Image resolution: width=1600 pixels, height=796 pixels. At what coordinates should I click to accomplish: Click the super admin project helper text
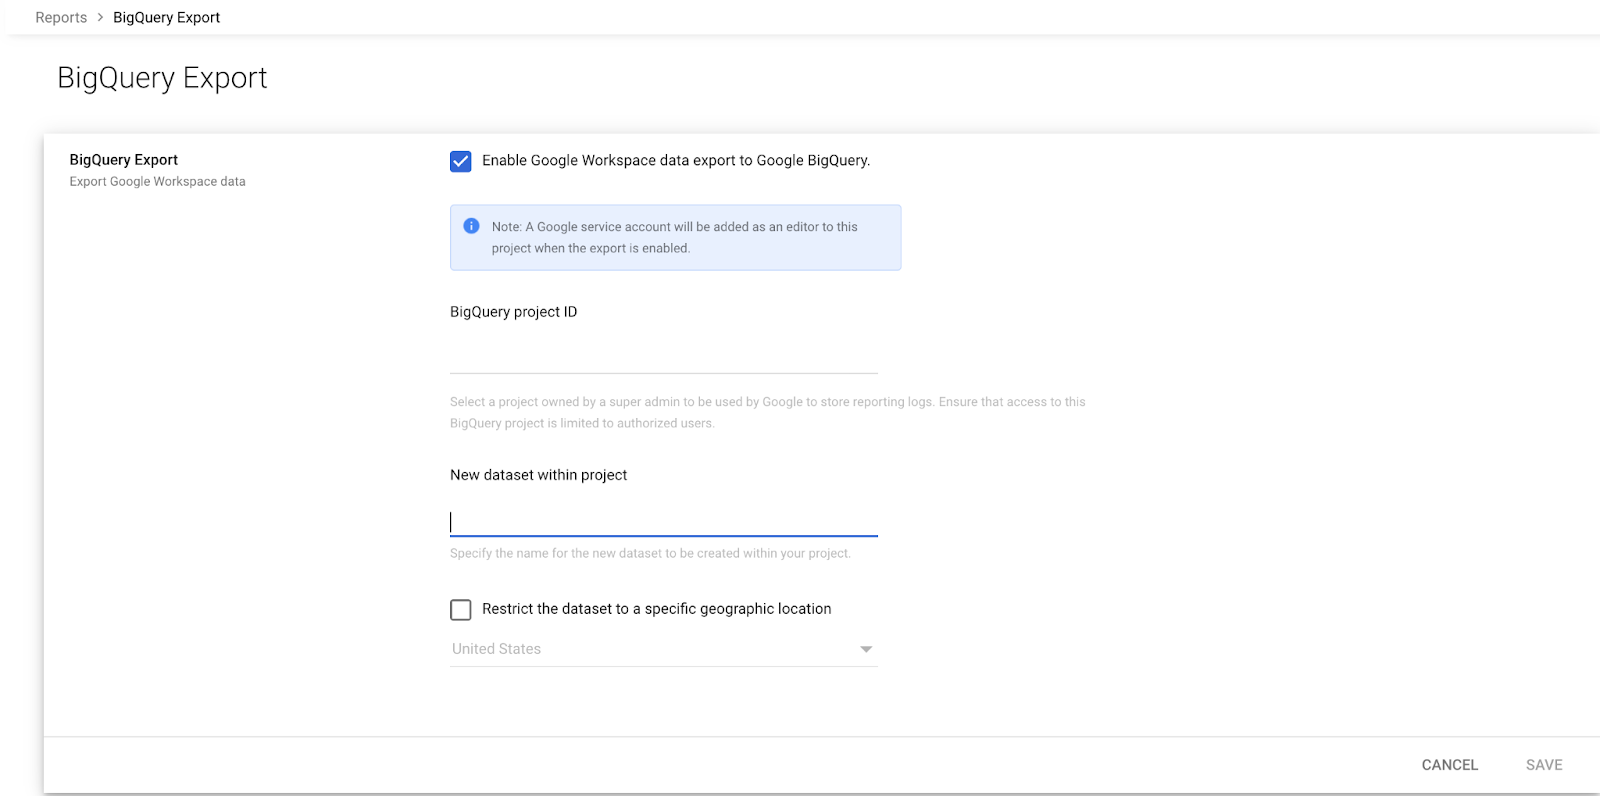pos(767,412)
